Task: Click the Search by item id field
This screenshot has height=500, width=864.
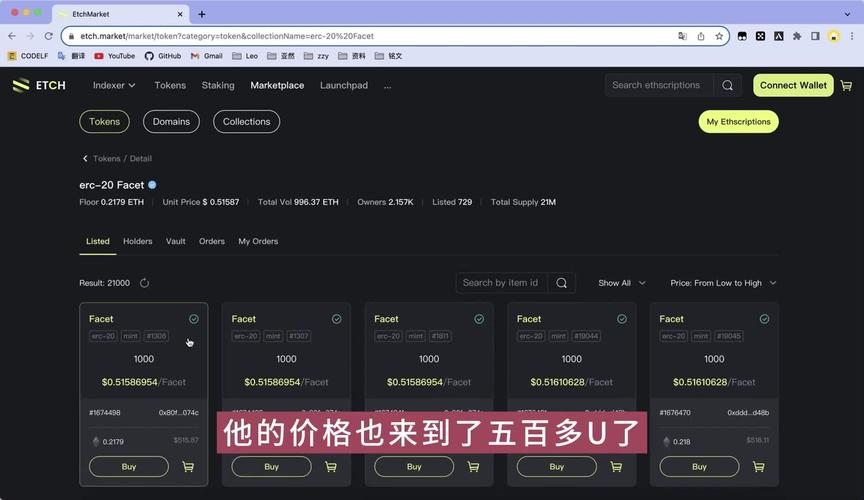Action: [x=502, y=283]
